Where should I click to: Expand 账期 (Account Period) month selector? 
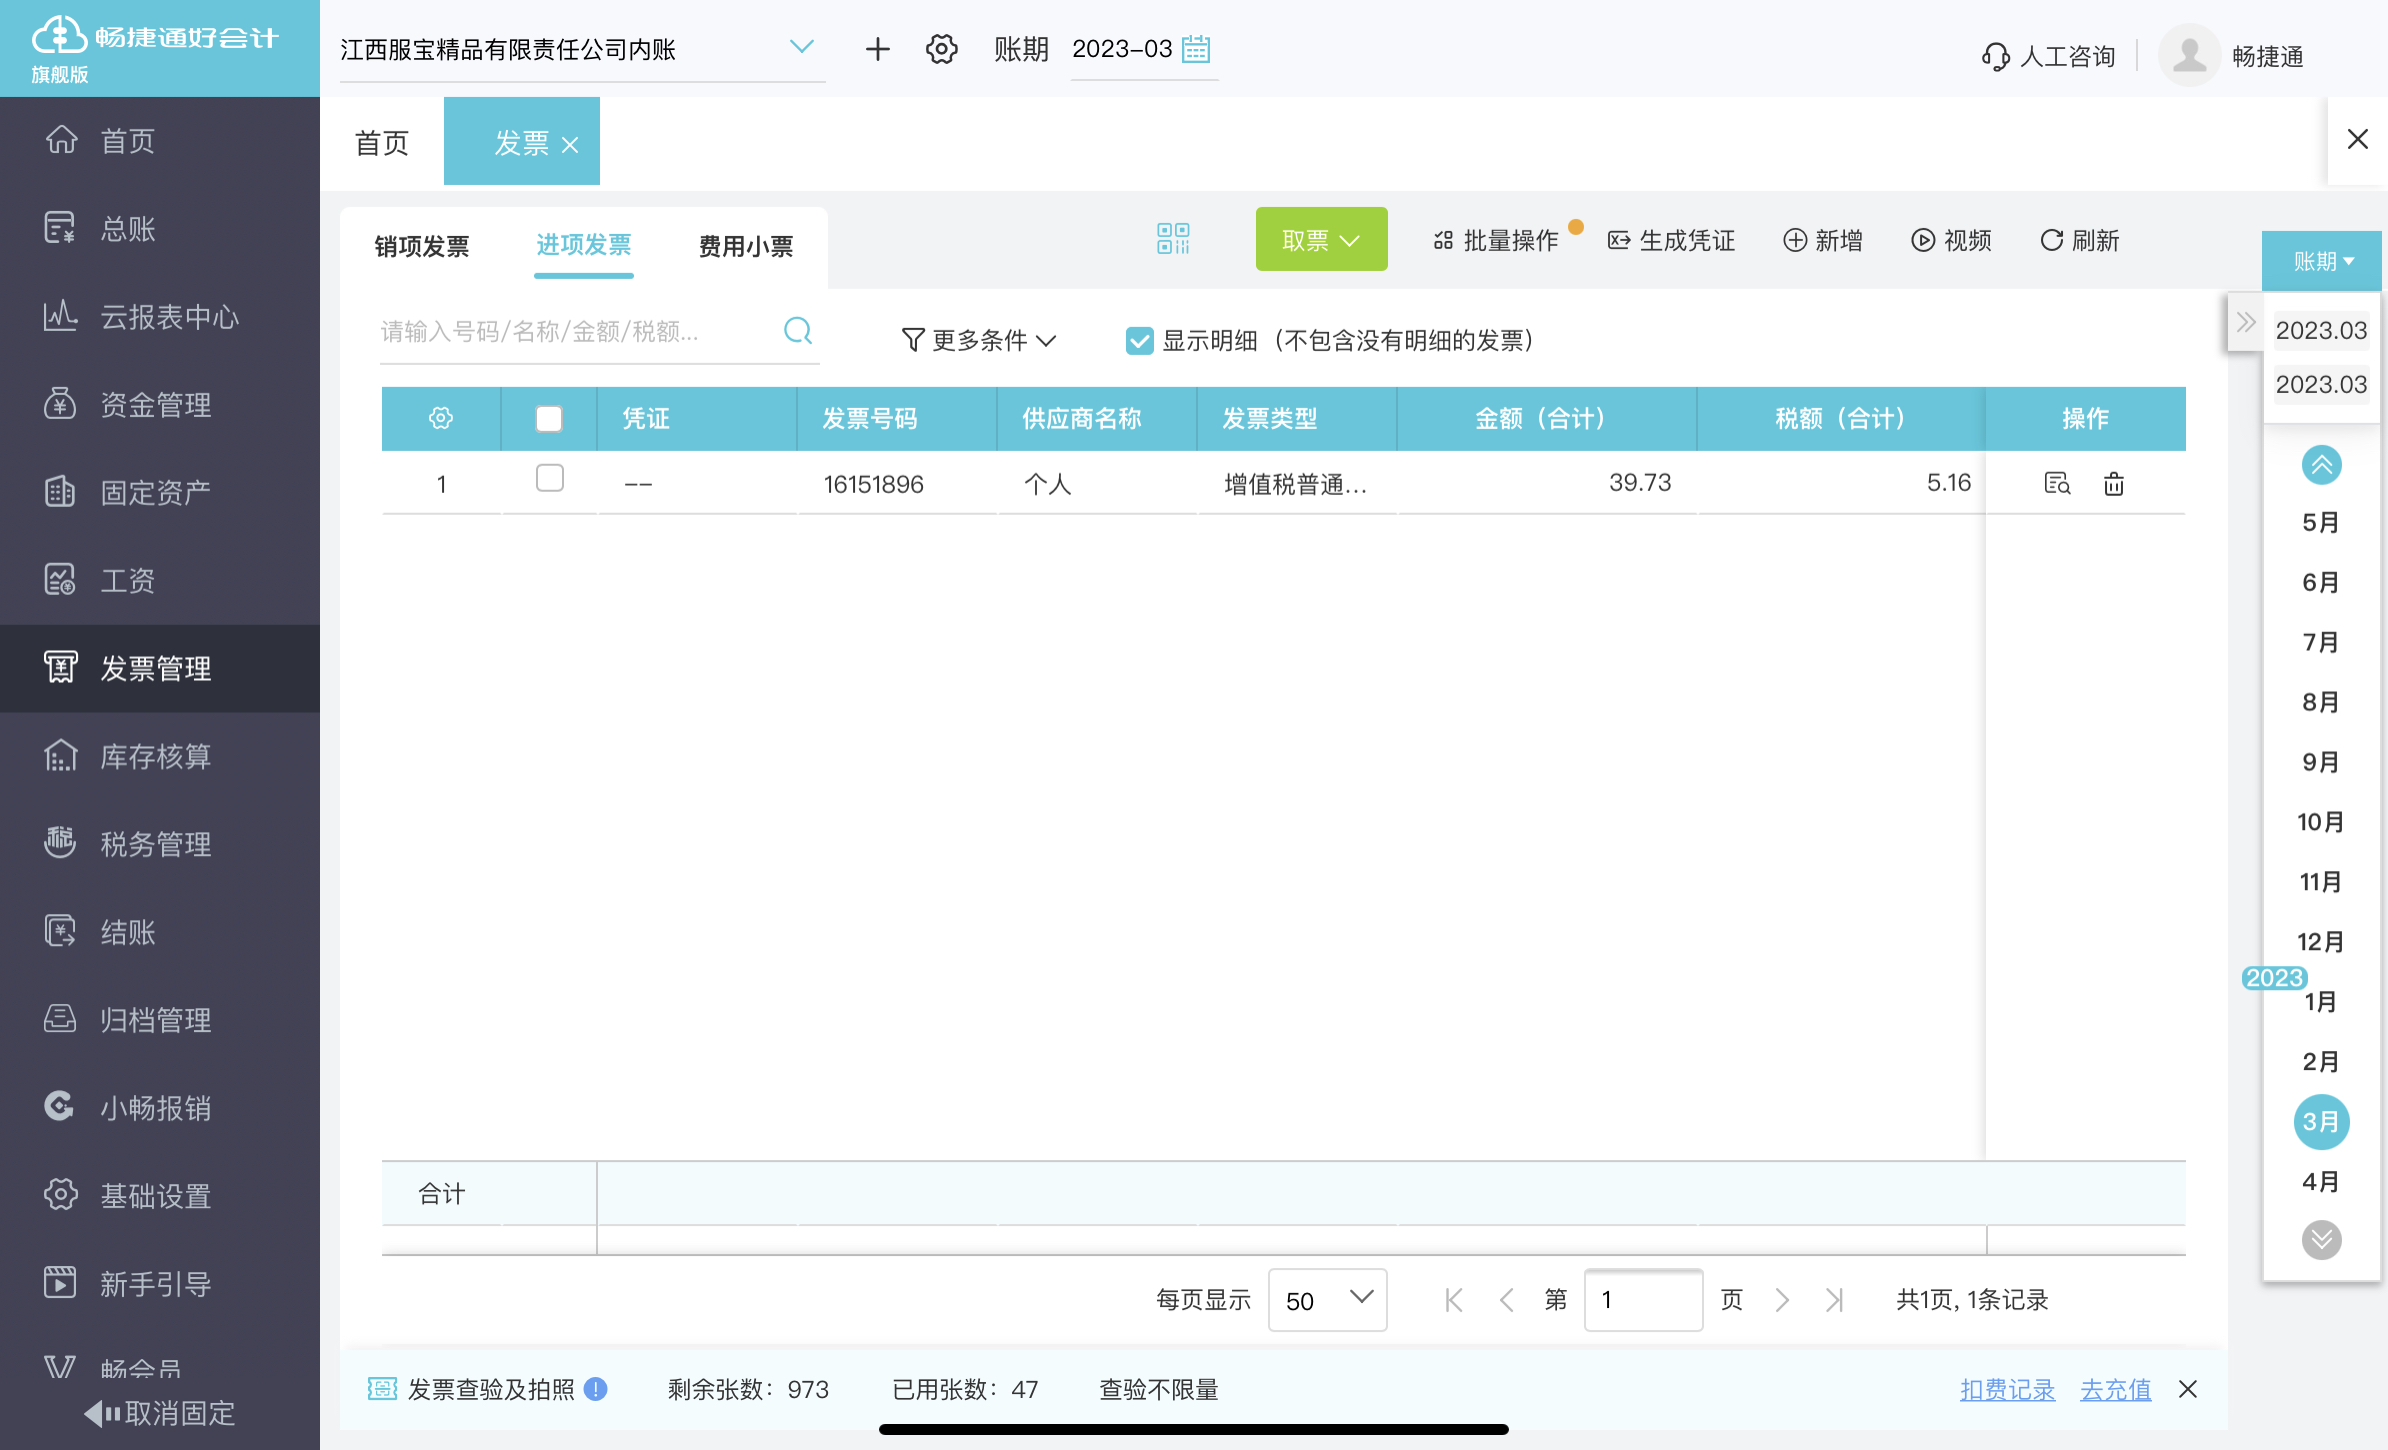pyautogui.click(x=1194, y=48)
